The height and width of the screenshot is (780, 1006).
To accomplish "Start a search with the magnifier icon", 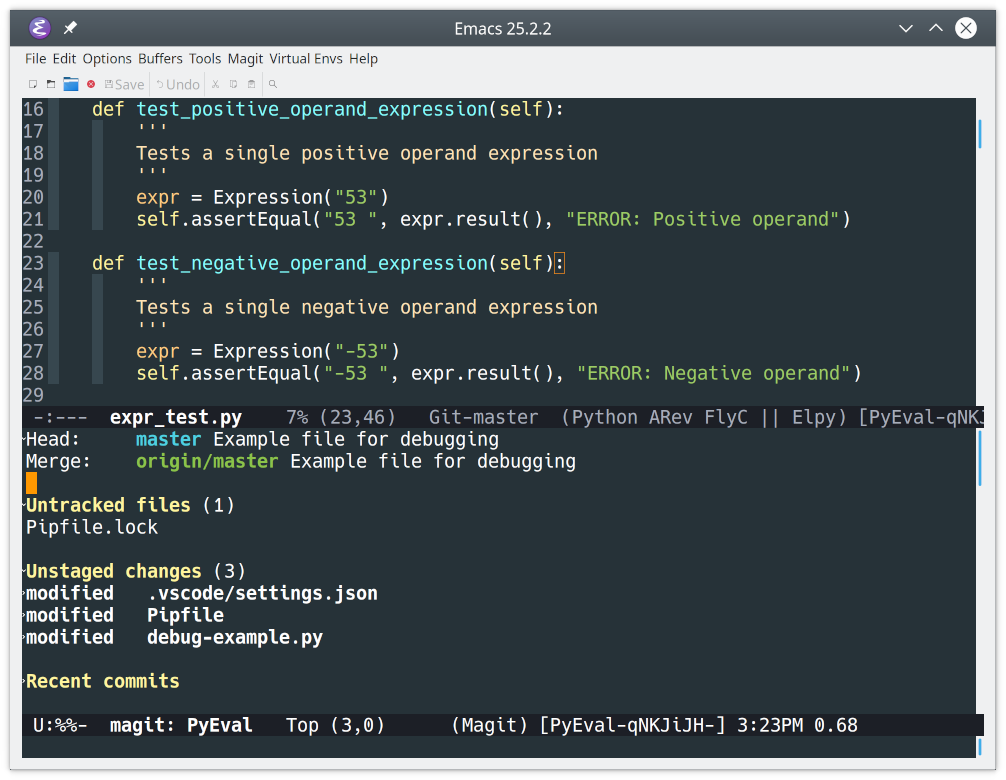I will click(271, 84).
